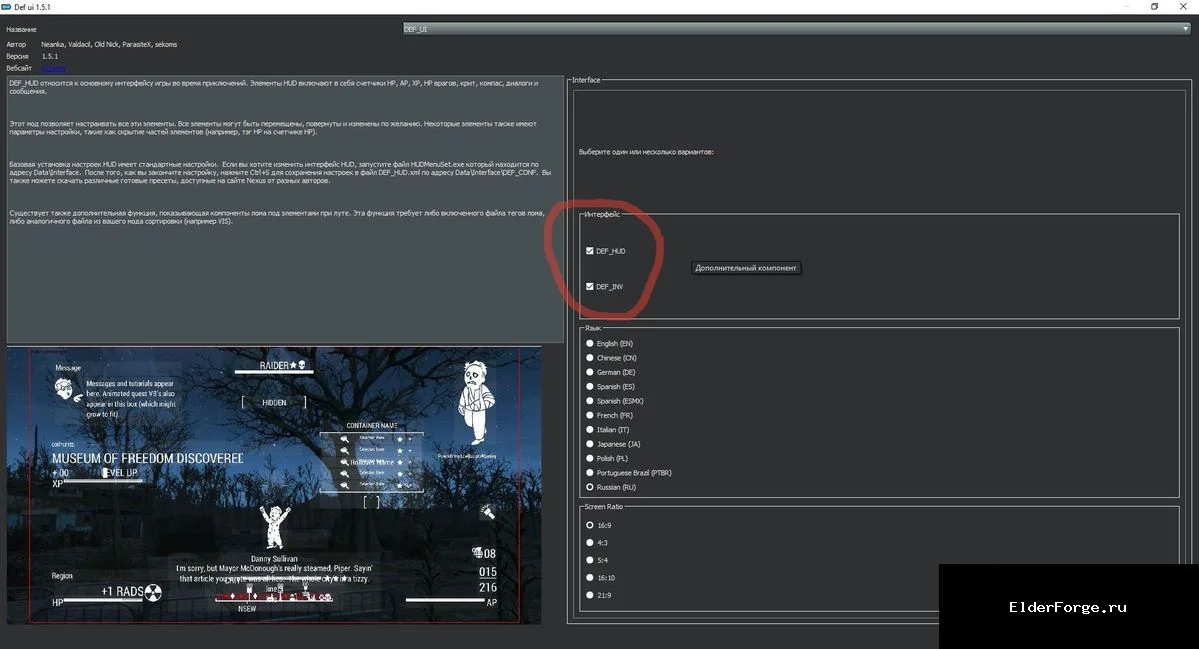
Task: Choose Portuguese Brazil (PTBR) option
Action: pos(590,473)
